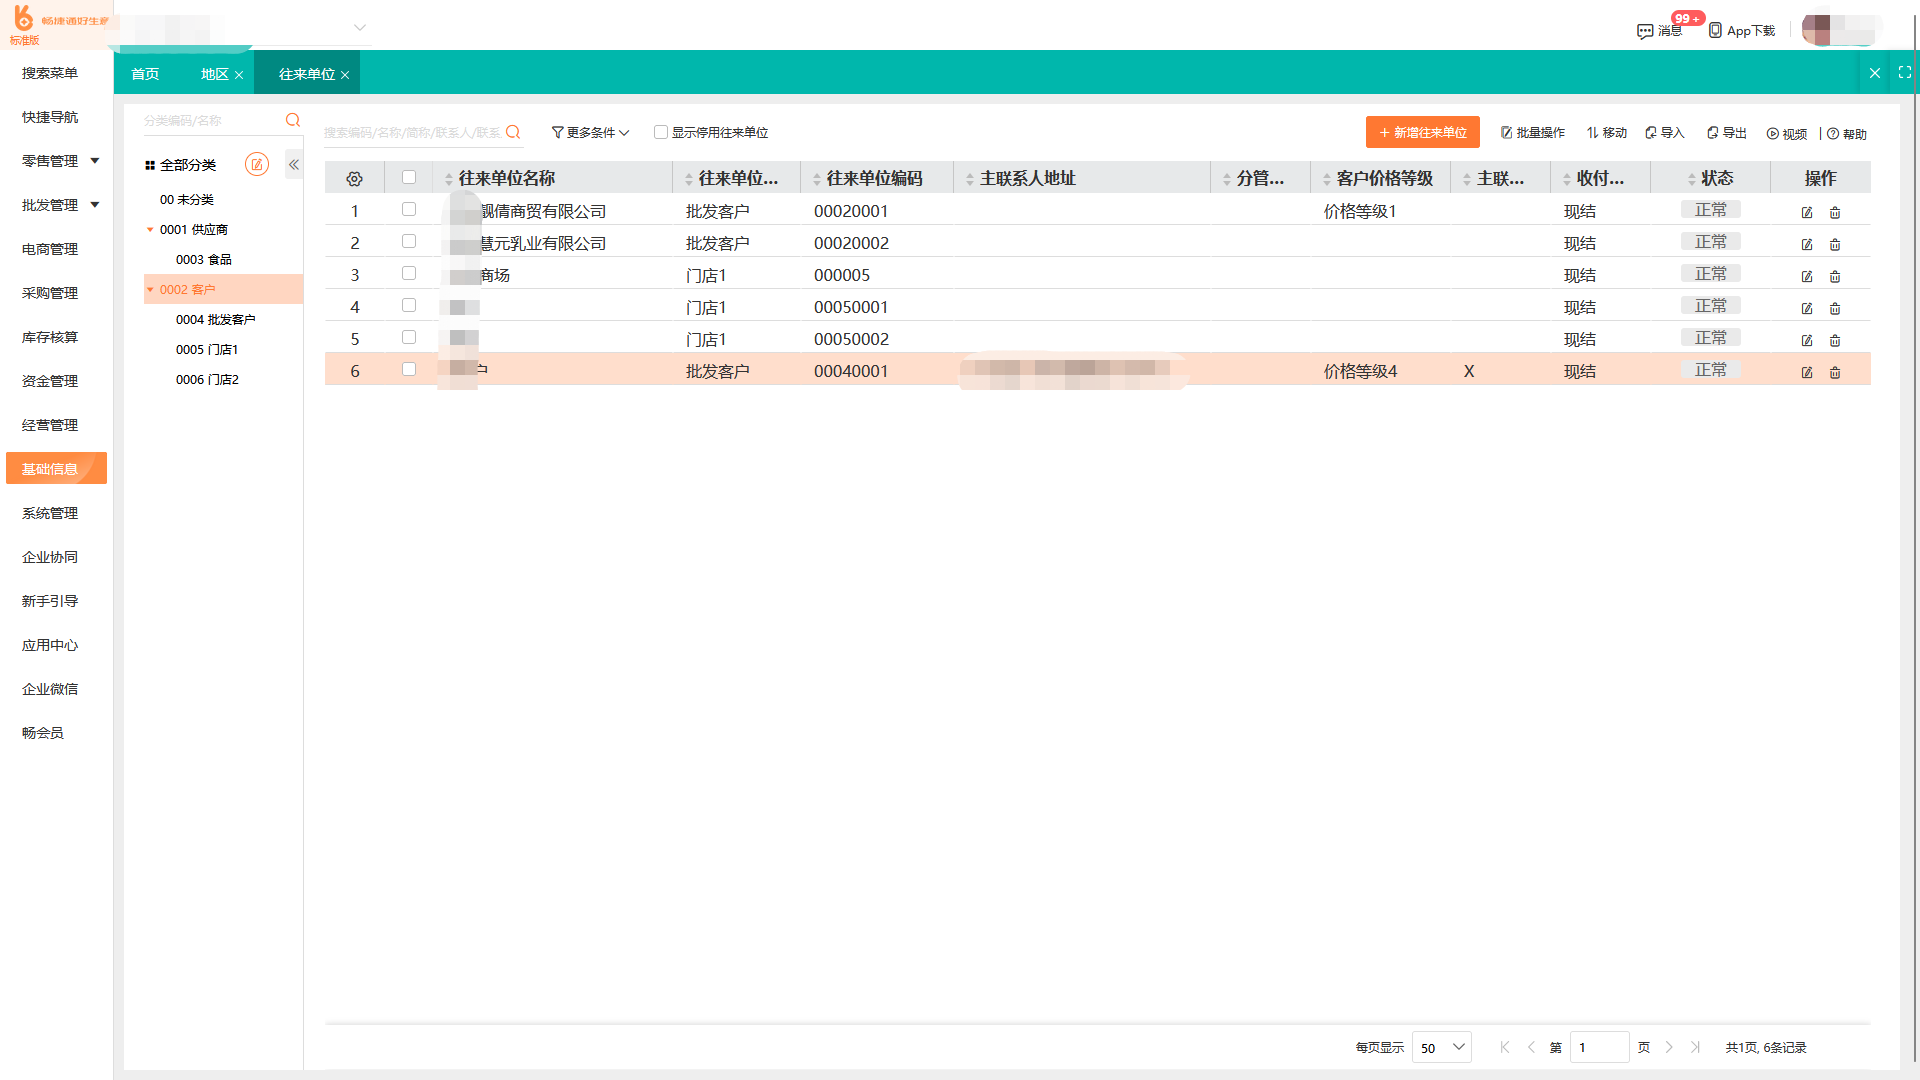Click 视图 button in toolbar
1920x1080 pixels.
[x=1789, y=132]
